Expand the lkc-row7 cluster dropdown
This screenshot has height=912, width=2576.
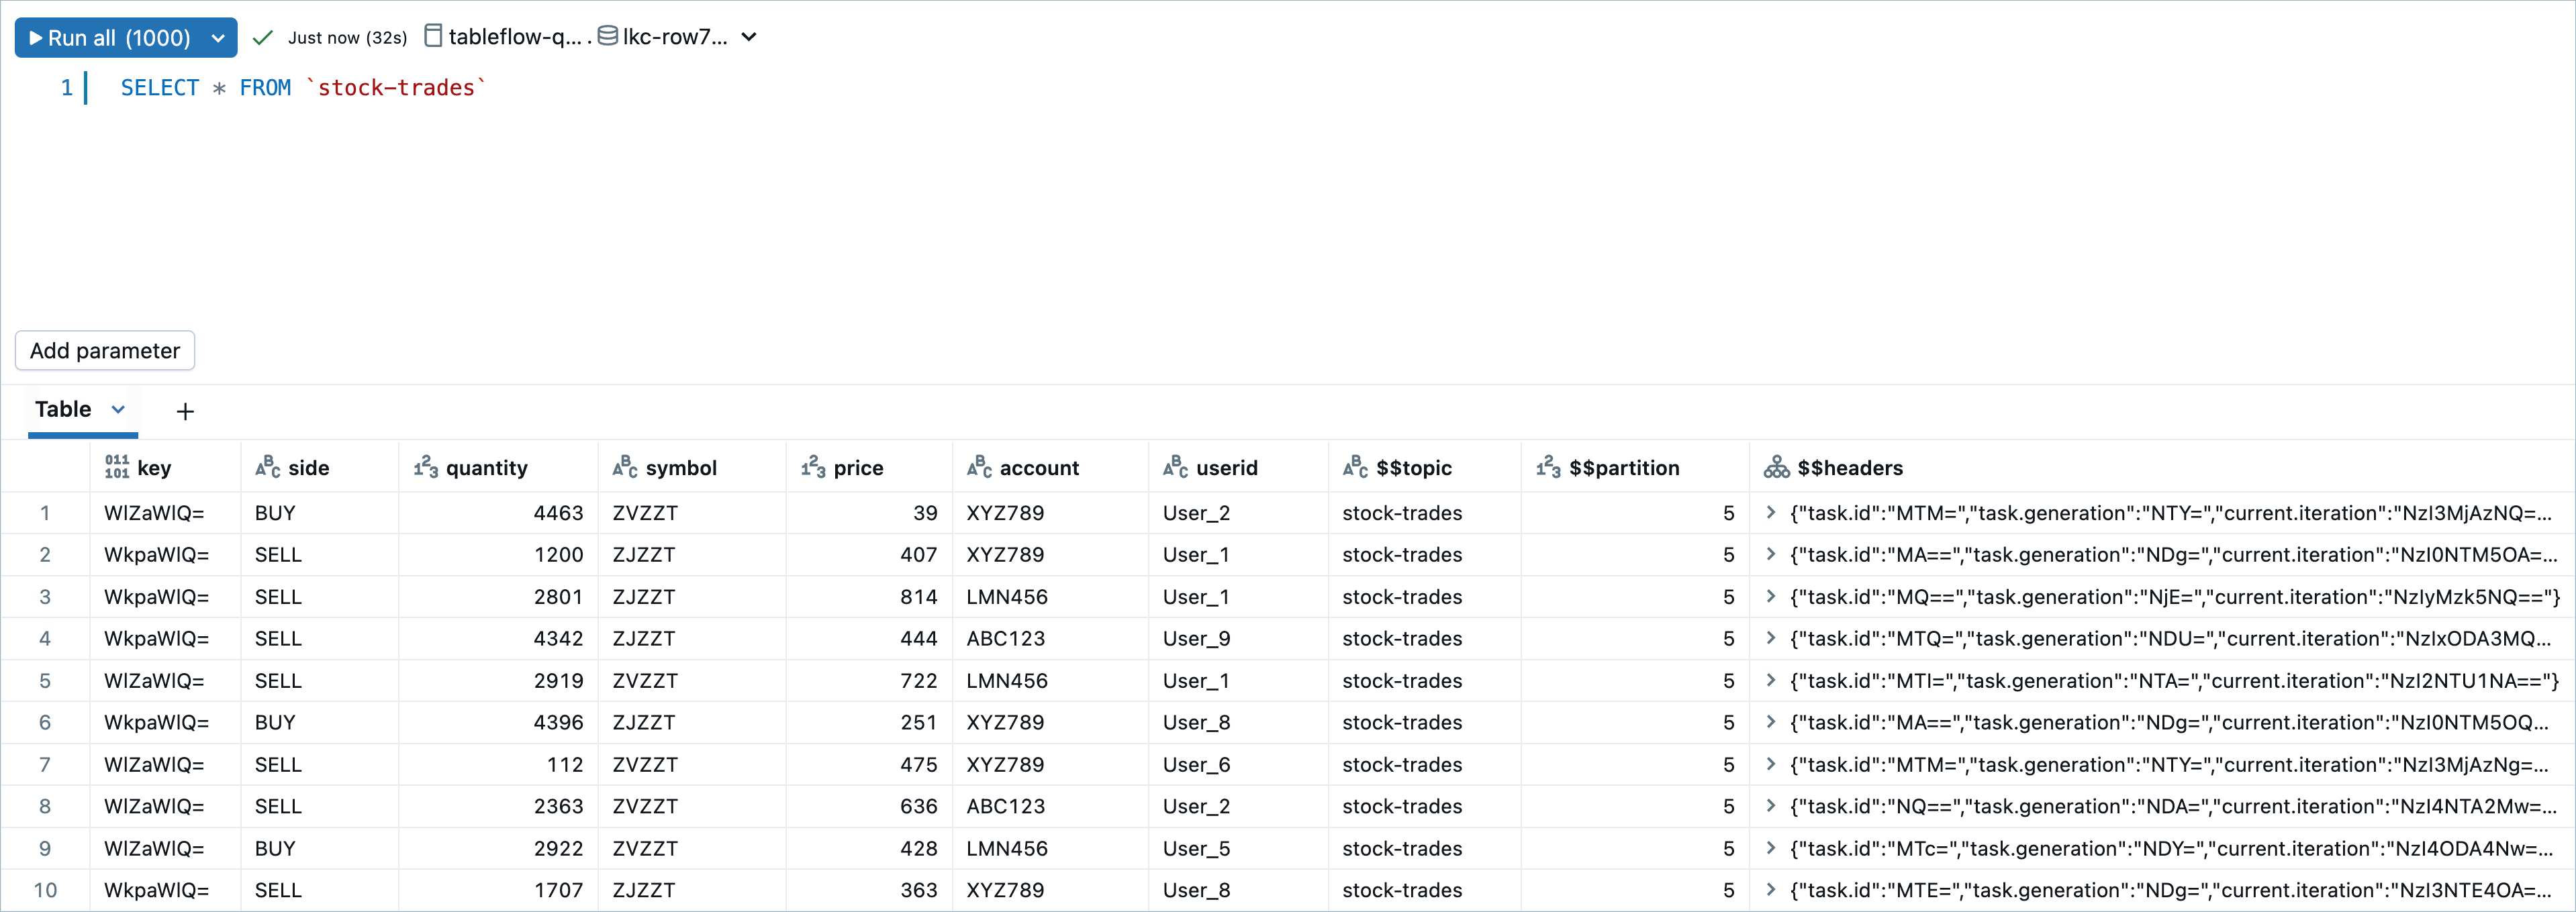point(748,36)
